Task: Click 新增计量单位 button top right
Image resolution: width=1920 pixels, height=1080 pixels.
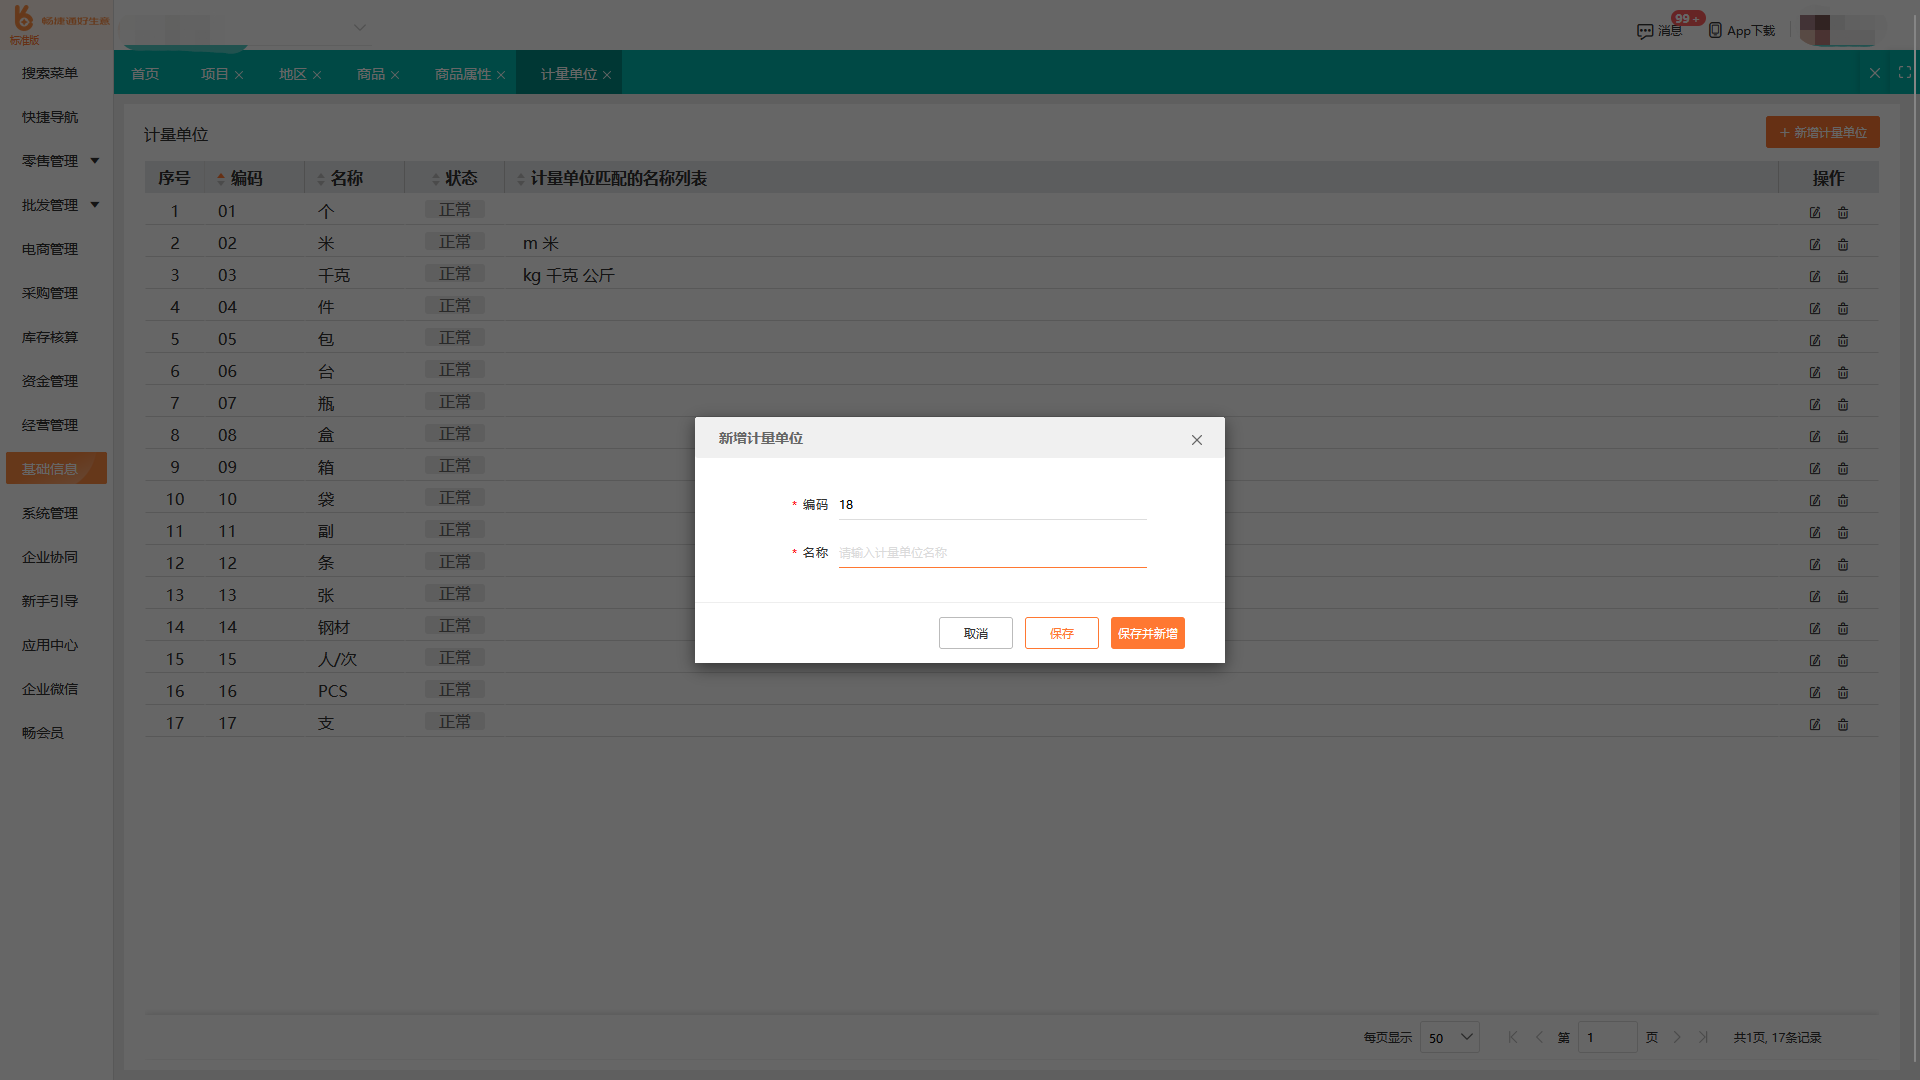Action: coord(1824,133)
